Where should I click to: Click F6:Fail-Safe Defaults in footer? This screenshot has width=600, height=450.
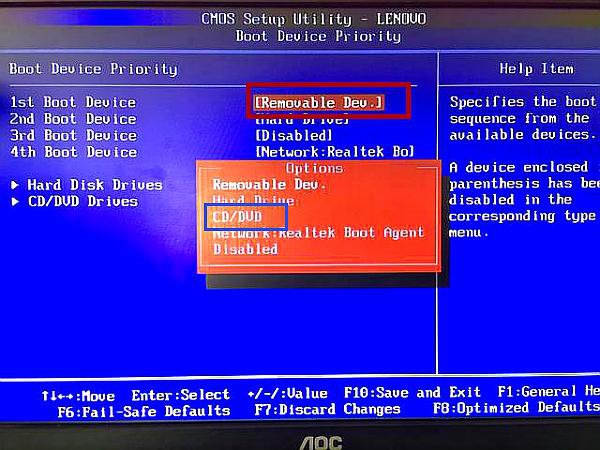click(143, 410)
